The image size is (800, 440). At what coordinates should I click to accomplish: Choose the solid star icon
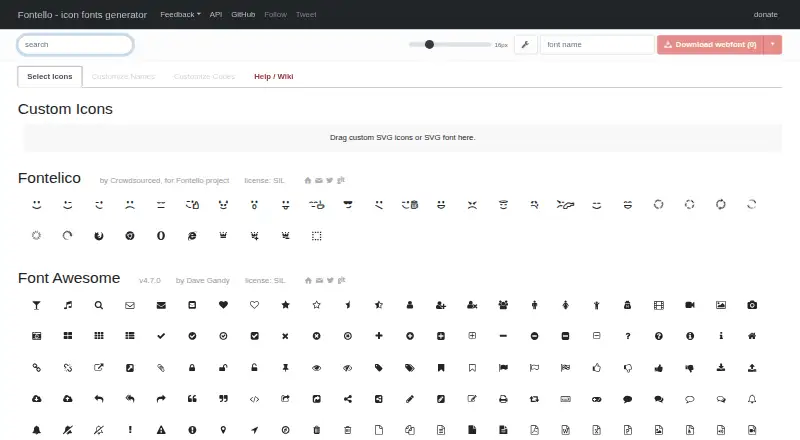point(285,305)
